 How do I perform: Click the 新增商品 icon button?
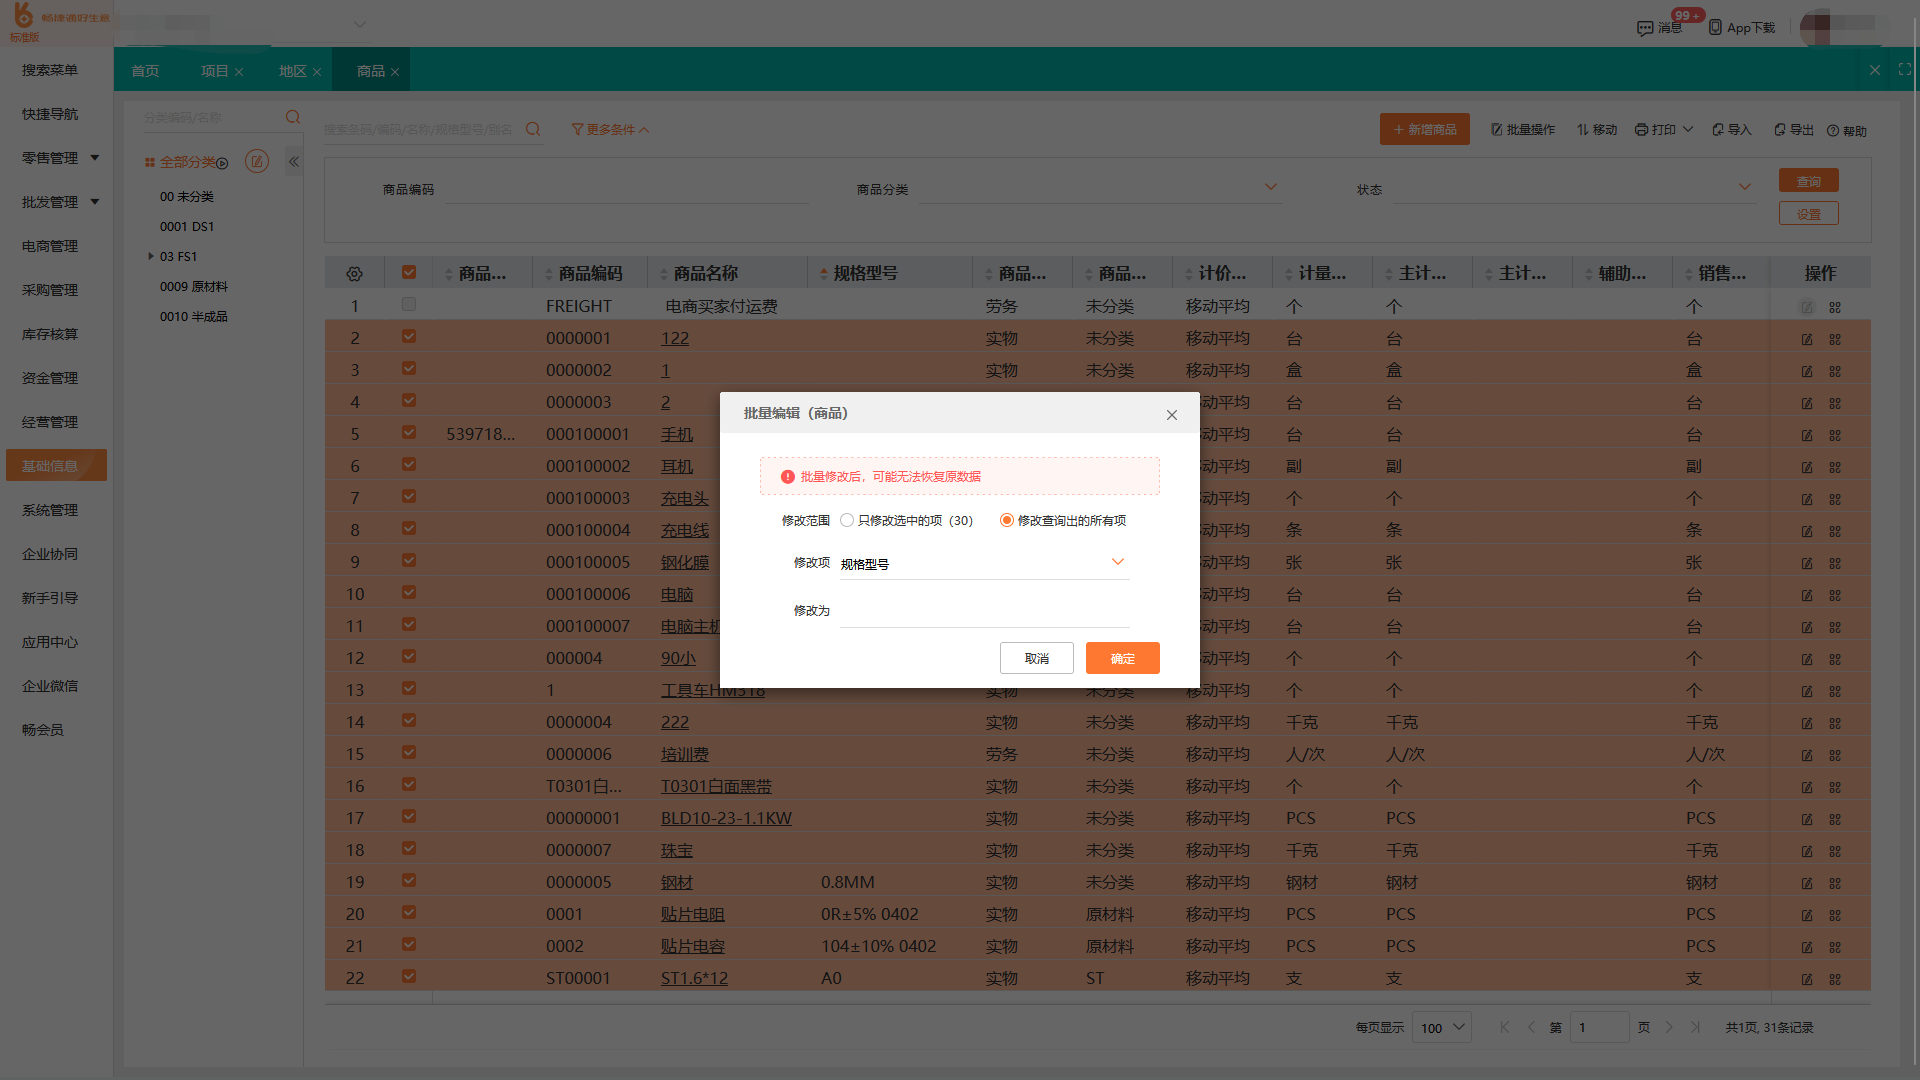[x=1423, y=128]
